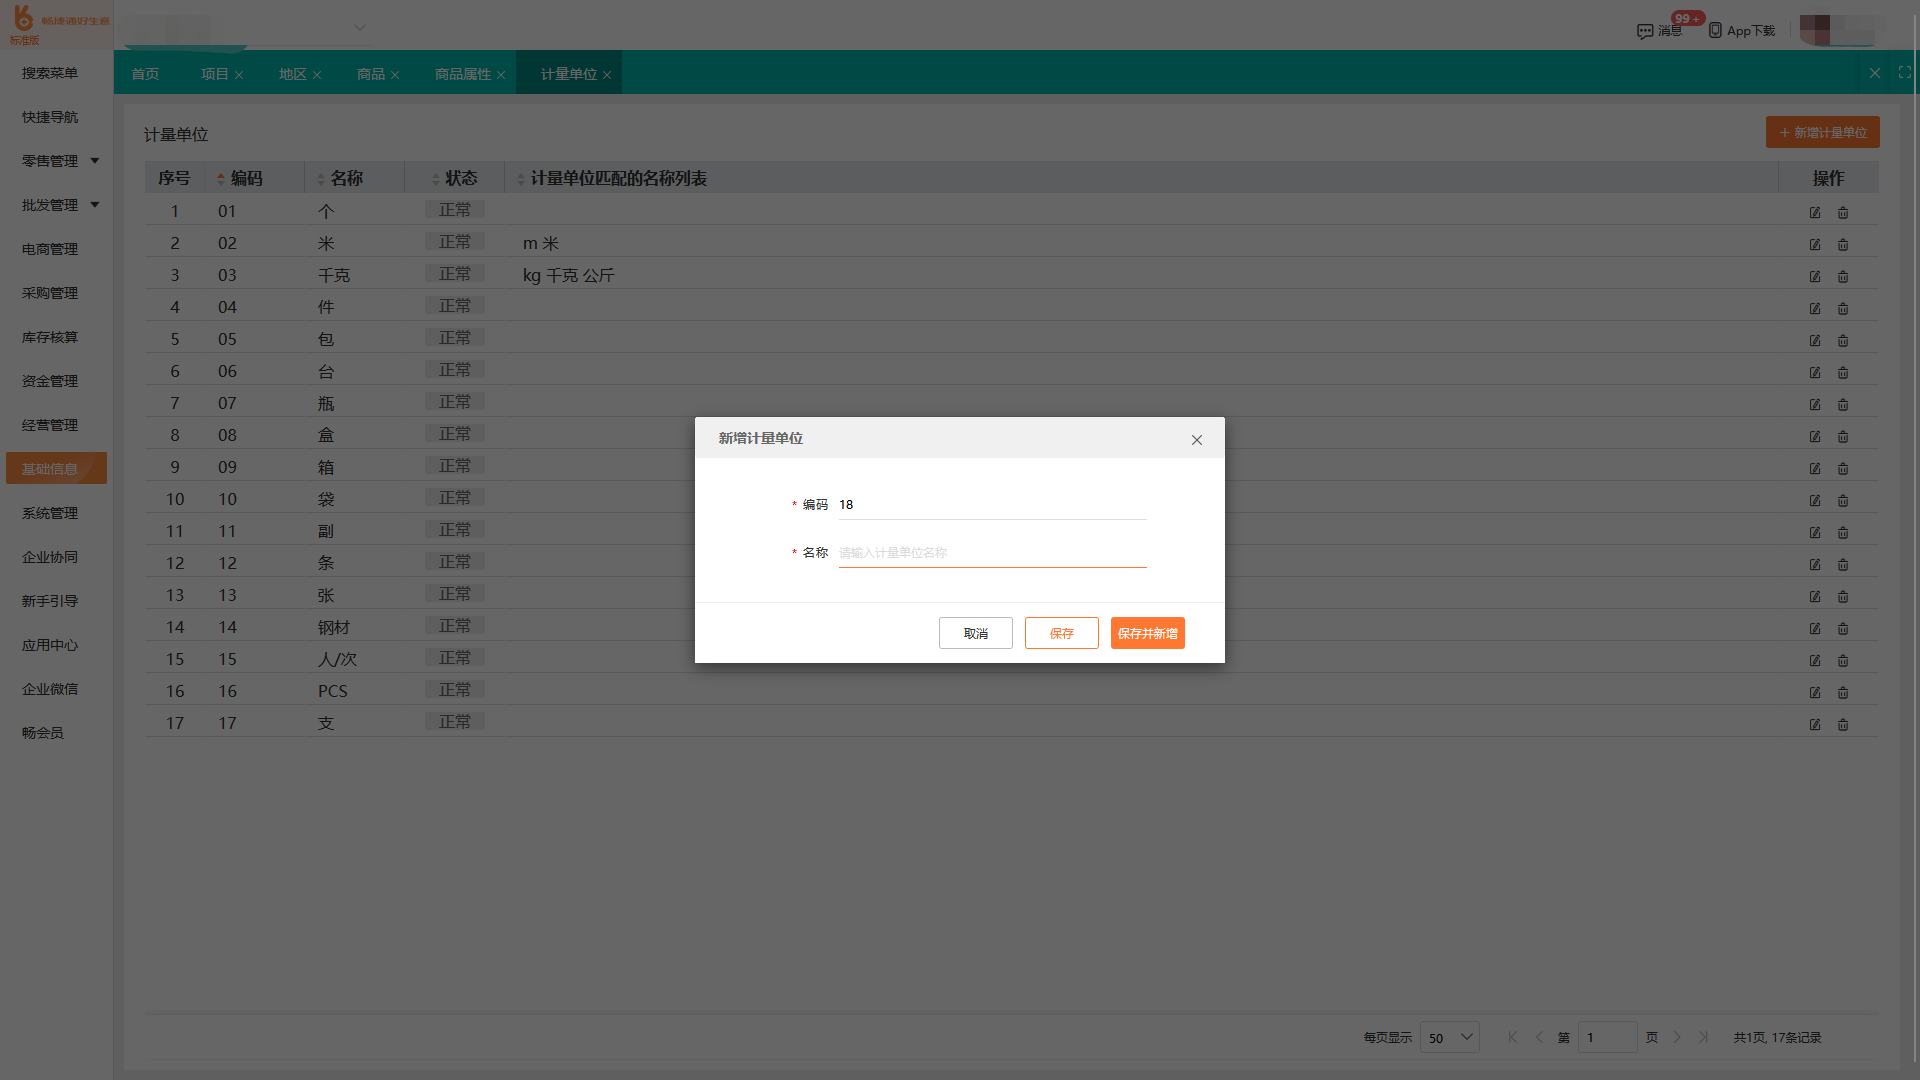Select every-page display 50 dropdown
The height and width of the screenshot is (1080, 1920).
tap(1451, 1036)
